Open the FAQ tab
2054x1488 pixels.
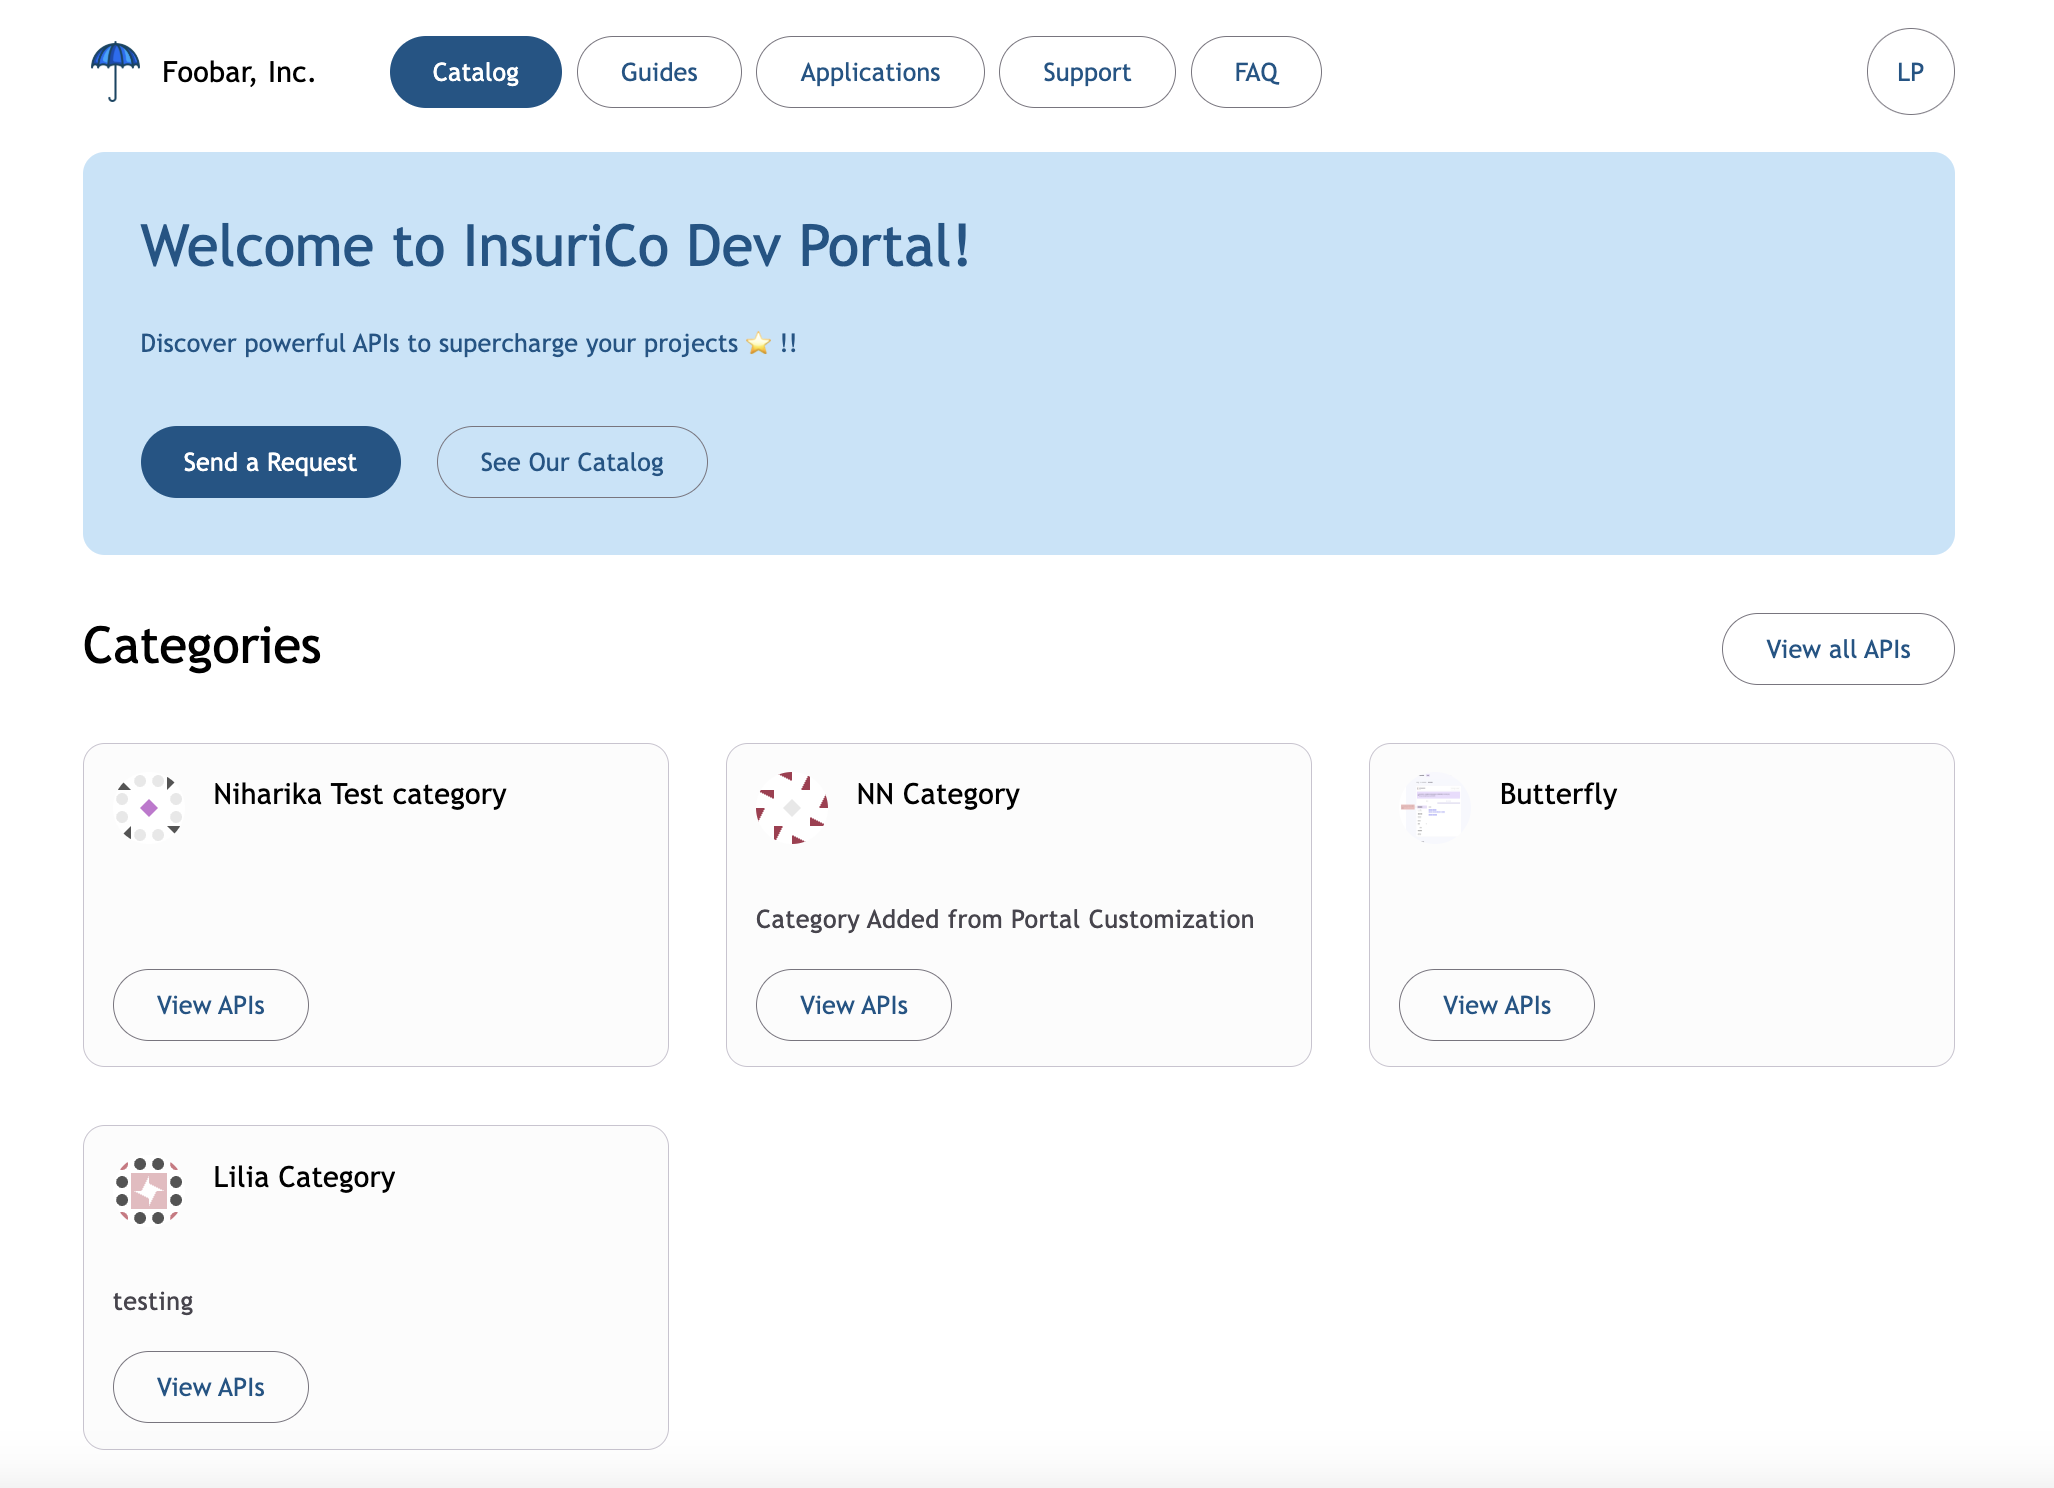tap(1256, 72)
